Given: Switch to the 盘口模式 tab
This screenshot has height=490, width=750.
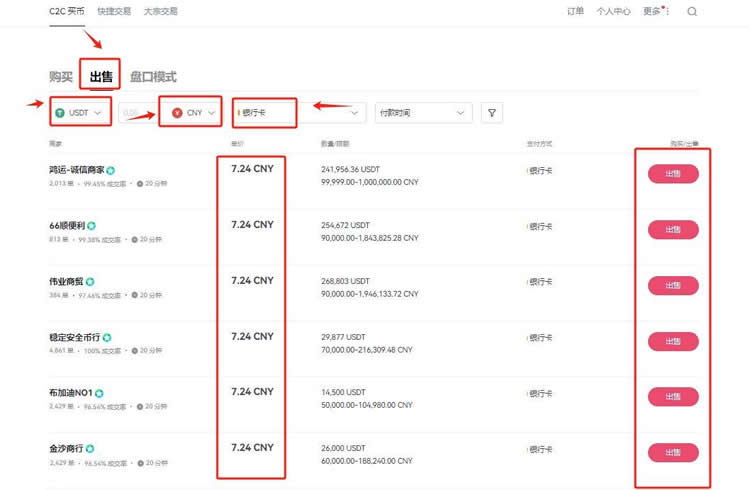Looking at the screenshot, I should pyautogui.click(x=153, y=77).
